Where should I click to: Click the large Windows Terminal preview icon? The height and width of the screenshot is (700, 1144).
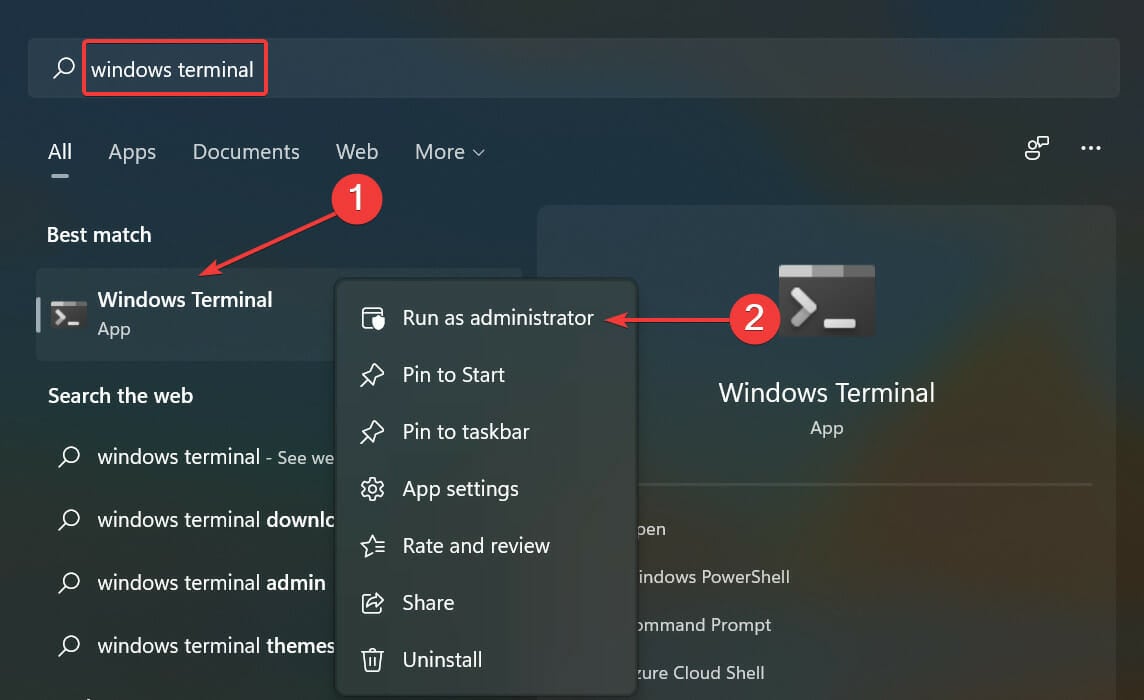pos(826,299)
